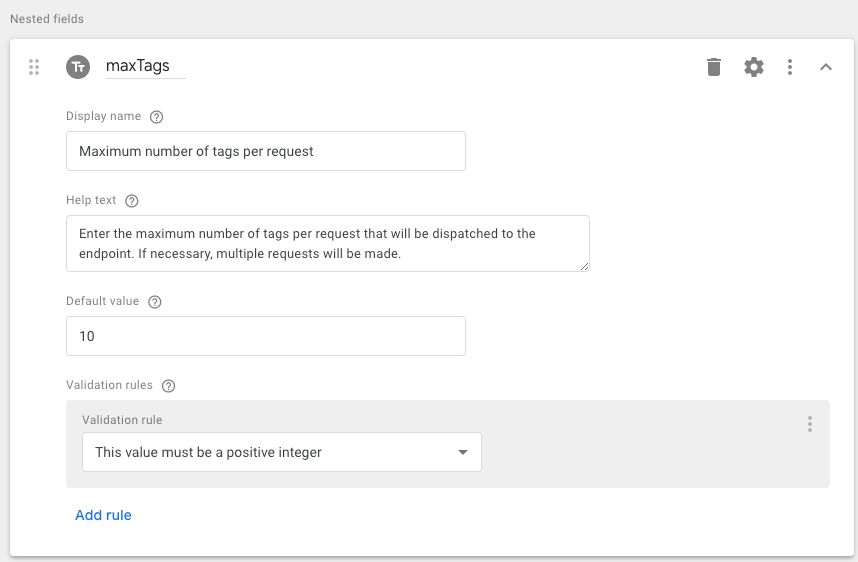
Task: Open the positive integer validation dropdown
Action: 281,452
